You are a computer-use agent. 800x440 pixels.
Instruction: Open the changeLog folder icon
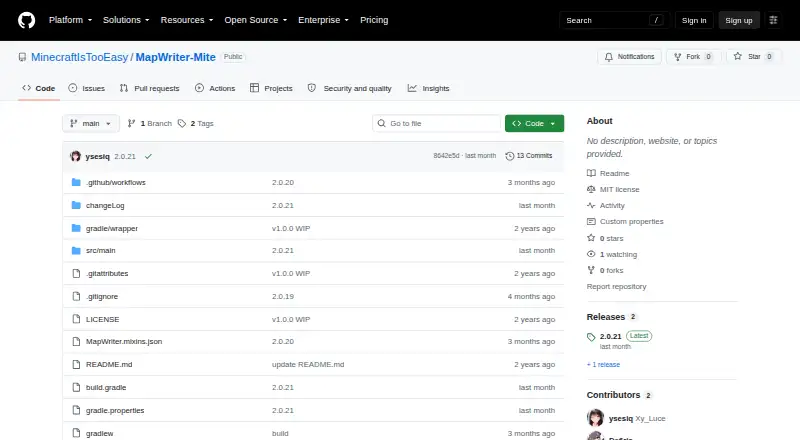[76, 205]
